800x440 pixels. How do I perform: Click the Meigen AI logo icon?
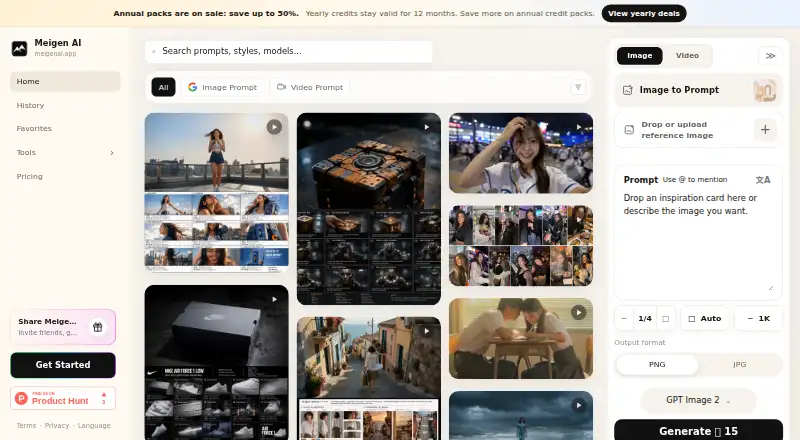[x=19, y=48]
